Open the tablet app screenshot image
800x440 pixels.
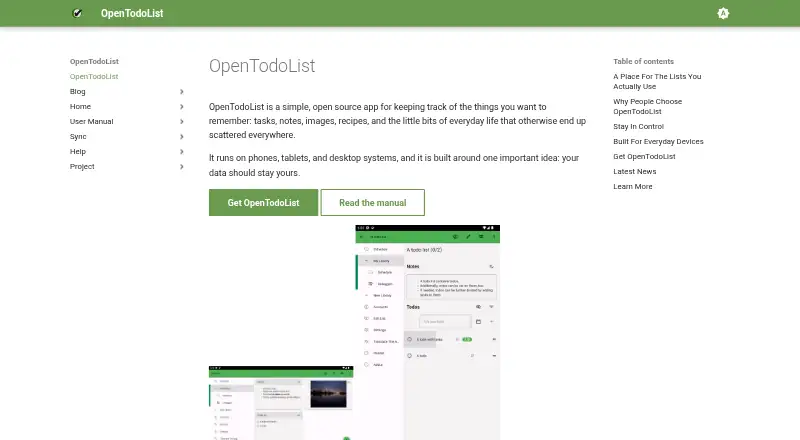click(281, 403)
